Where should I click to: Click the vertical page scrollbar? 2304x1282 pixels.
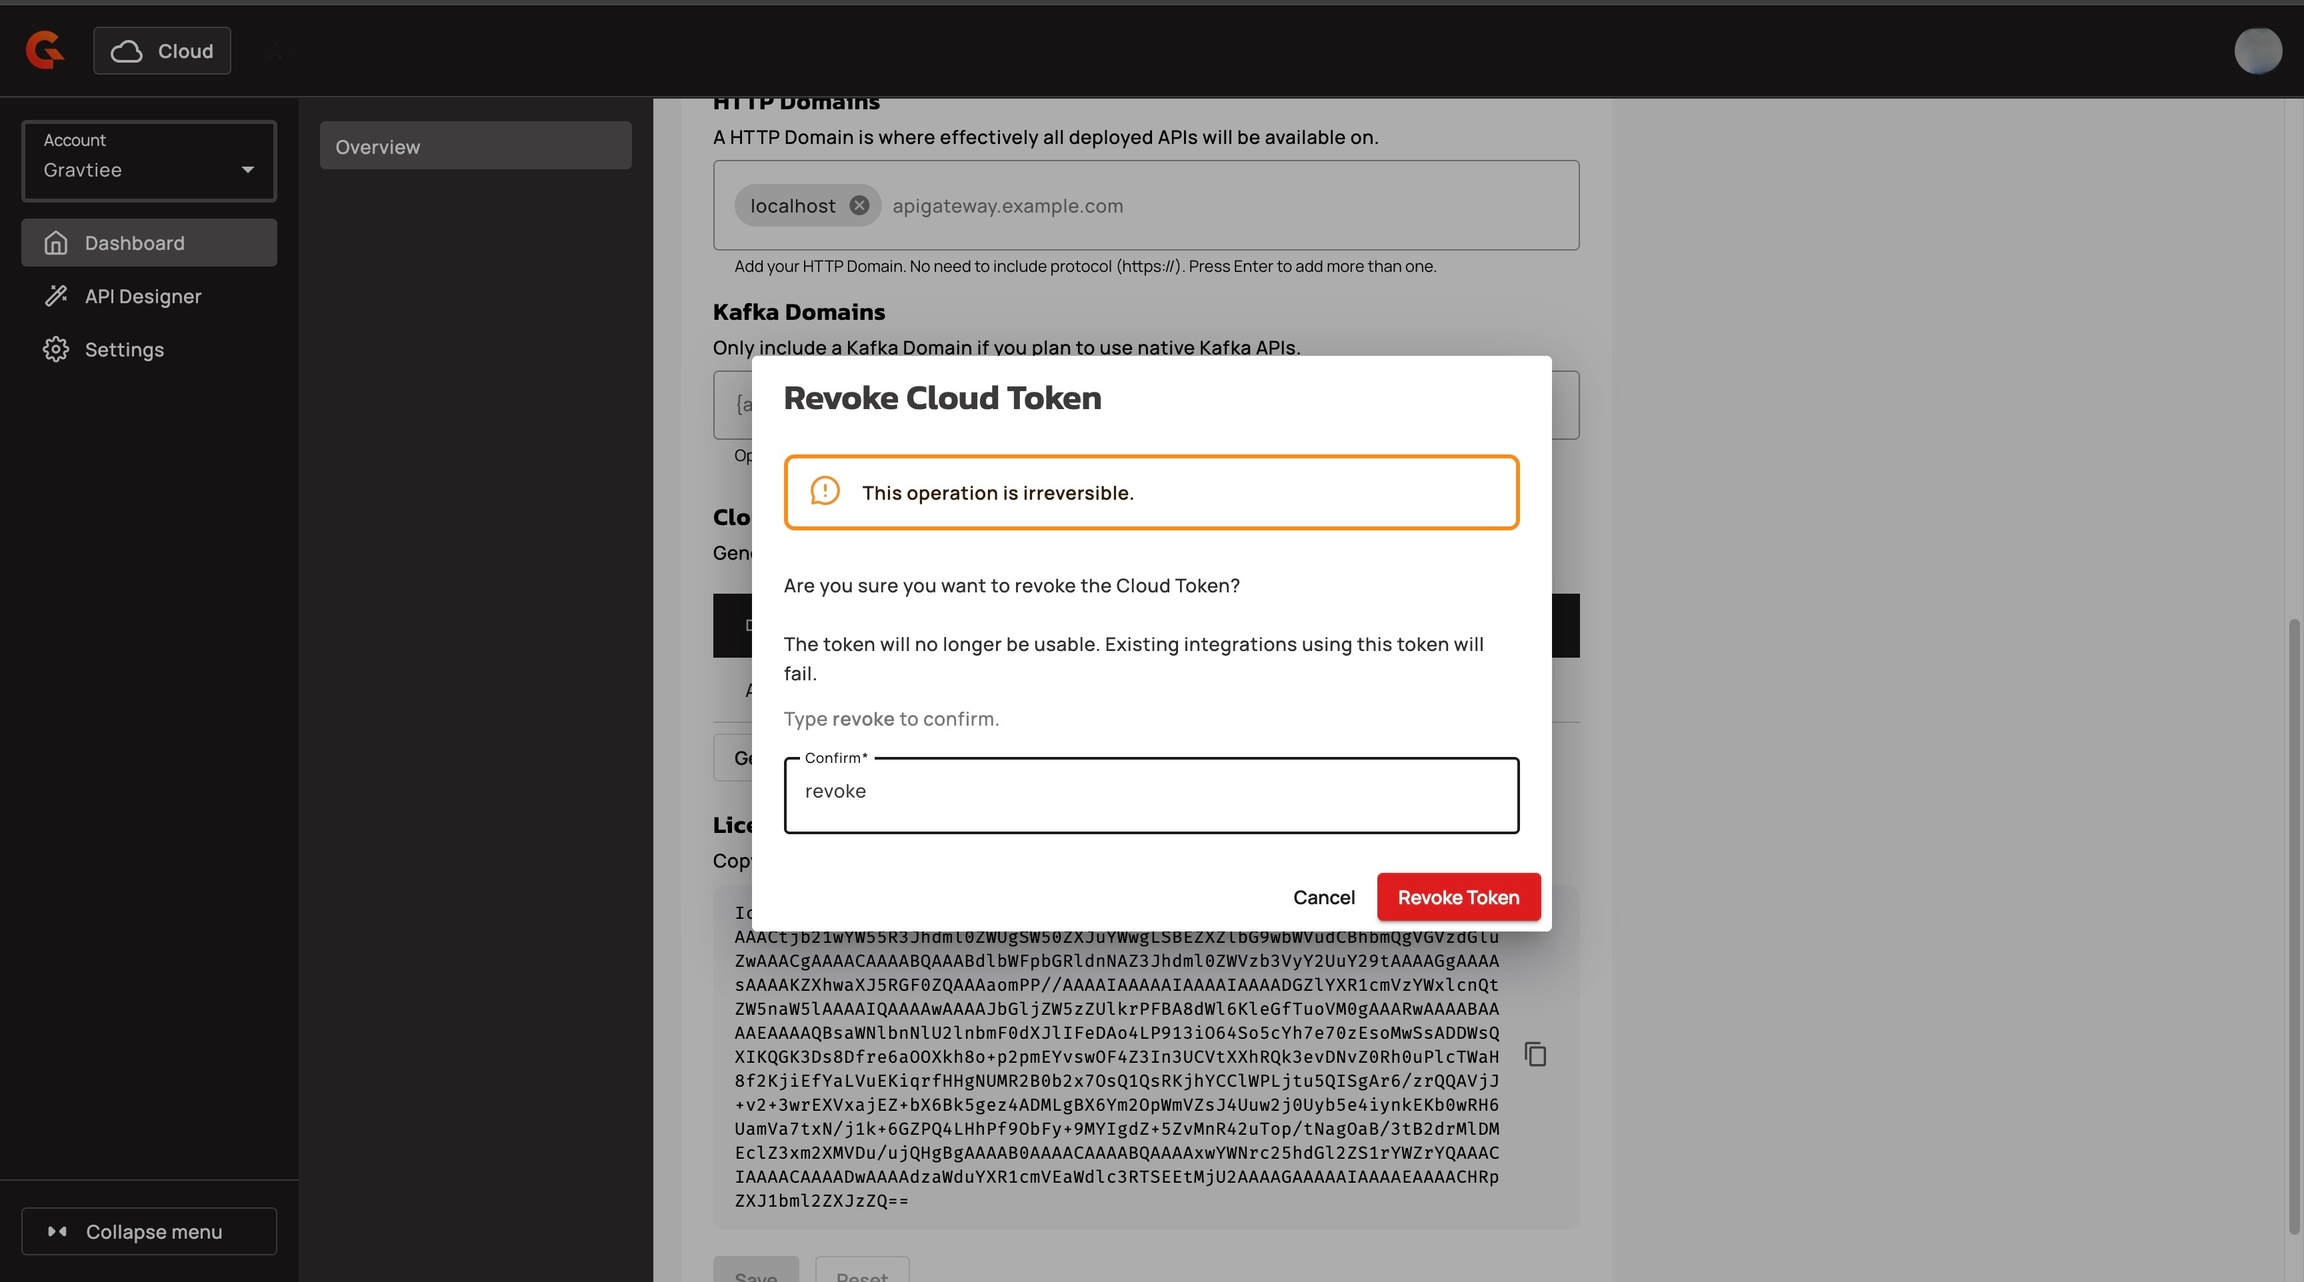(x=2294, y=926)
